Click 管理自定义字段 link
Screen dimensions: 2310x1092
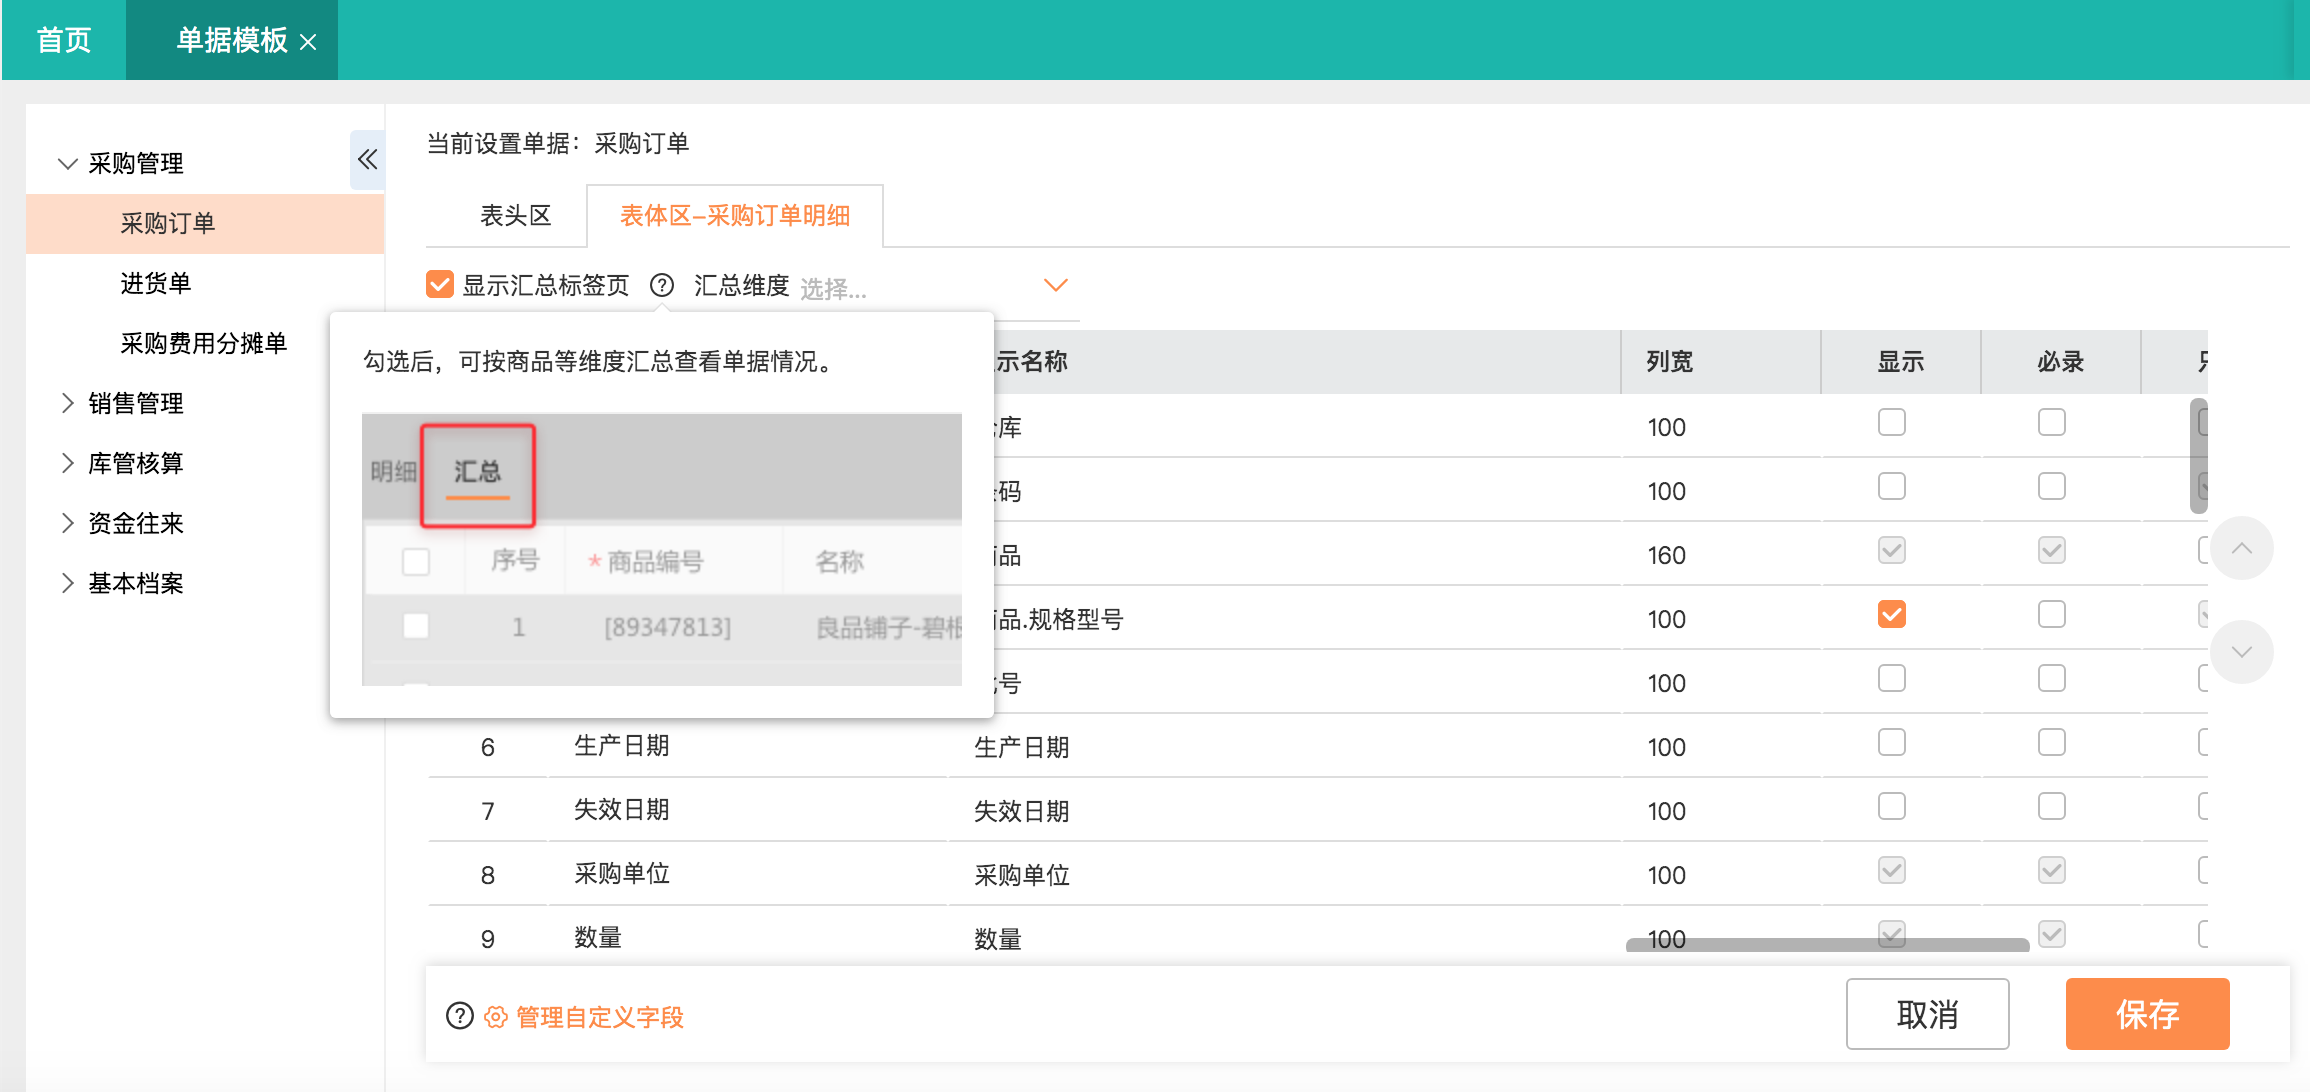[588, 1015]
